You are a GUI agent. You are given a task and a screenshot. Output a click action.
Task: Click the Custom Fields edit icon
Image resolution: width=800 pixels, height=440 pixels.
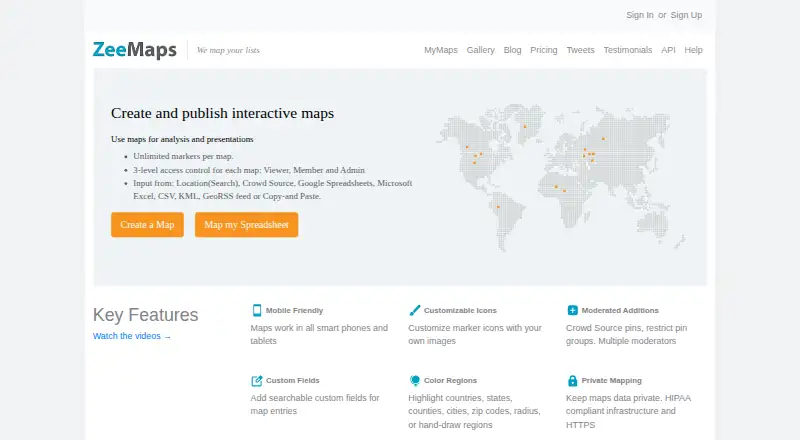pyautogui.click(x=257, y=381)
